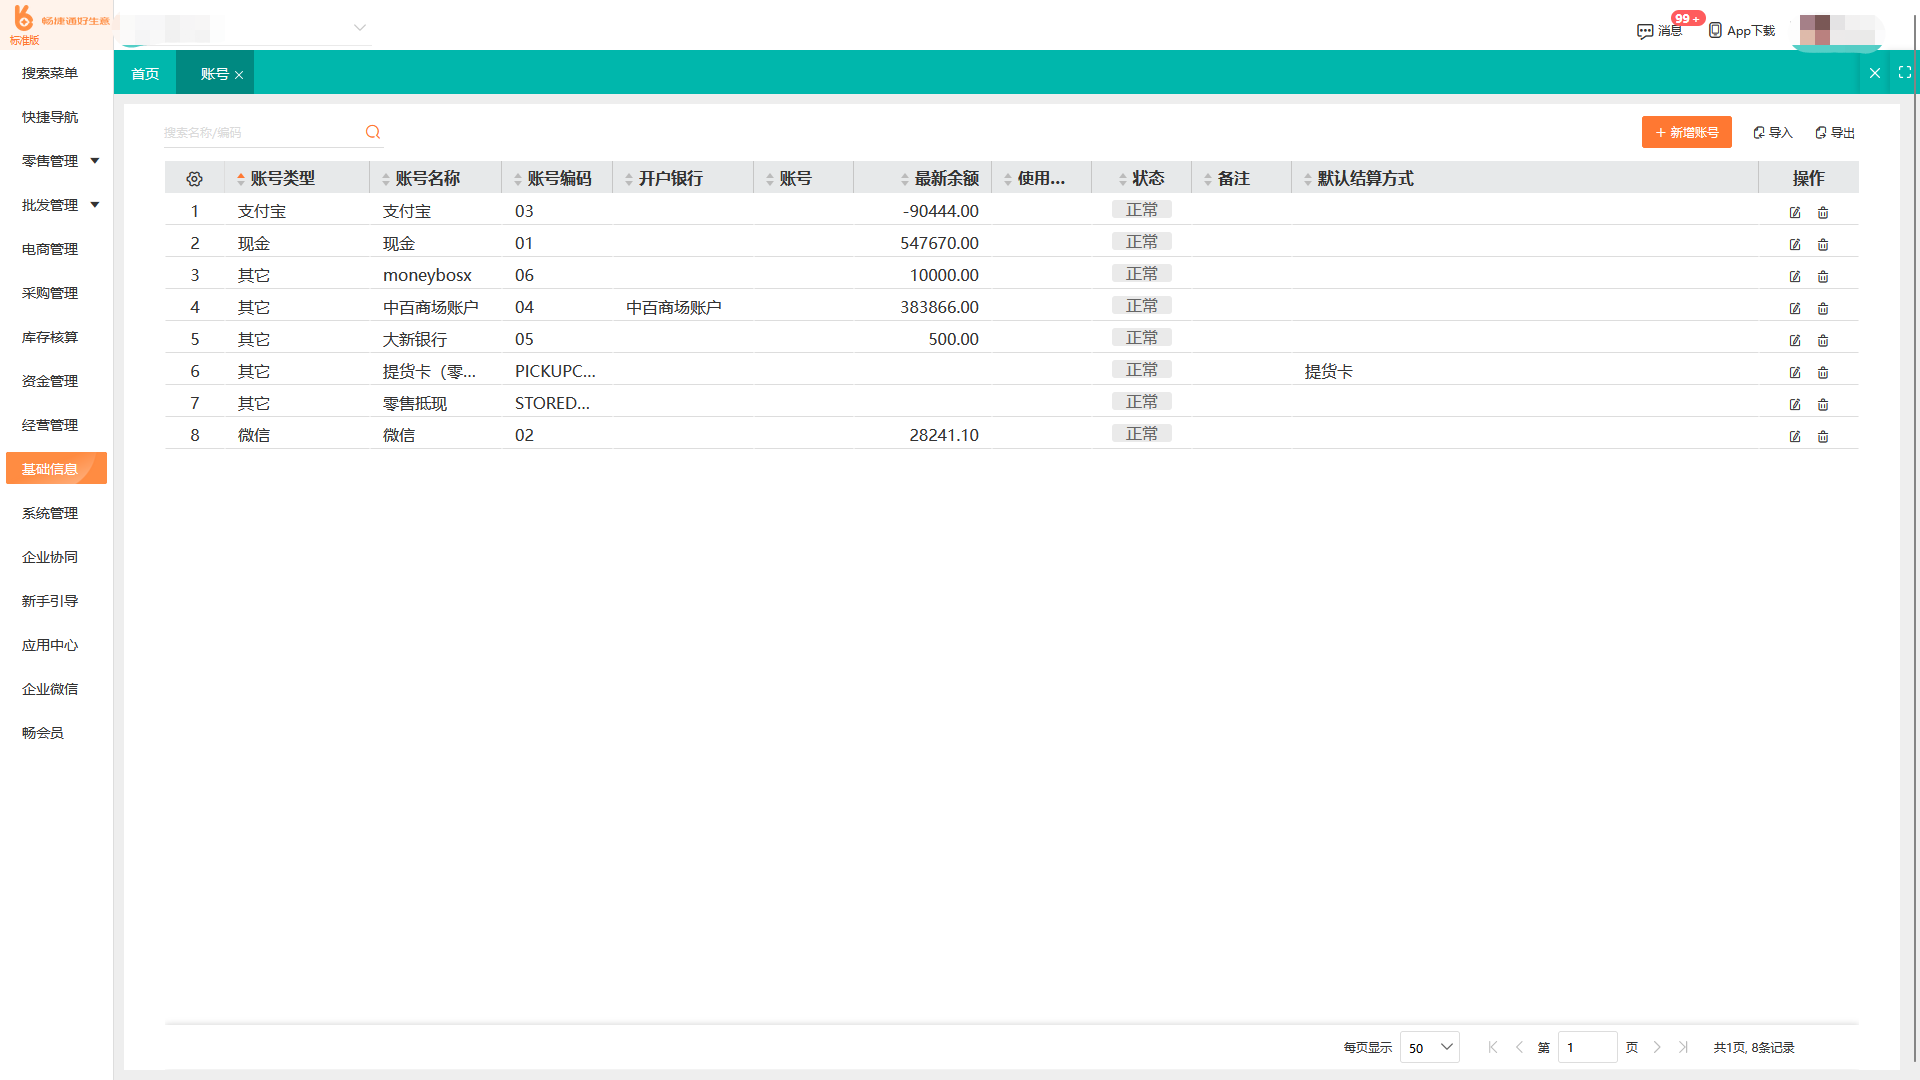This screenshot has width=1920, height=1080.
Task: Toggle the 批发管理 menu item
Action: click(x=58, y=204)
